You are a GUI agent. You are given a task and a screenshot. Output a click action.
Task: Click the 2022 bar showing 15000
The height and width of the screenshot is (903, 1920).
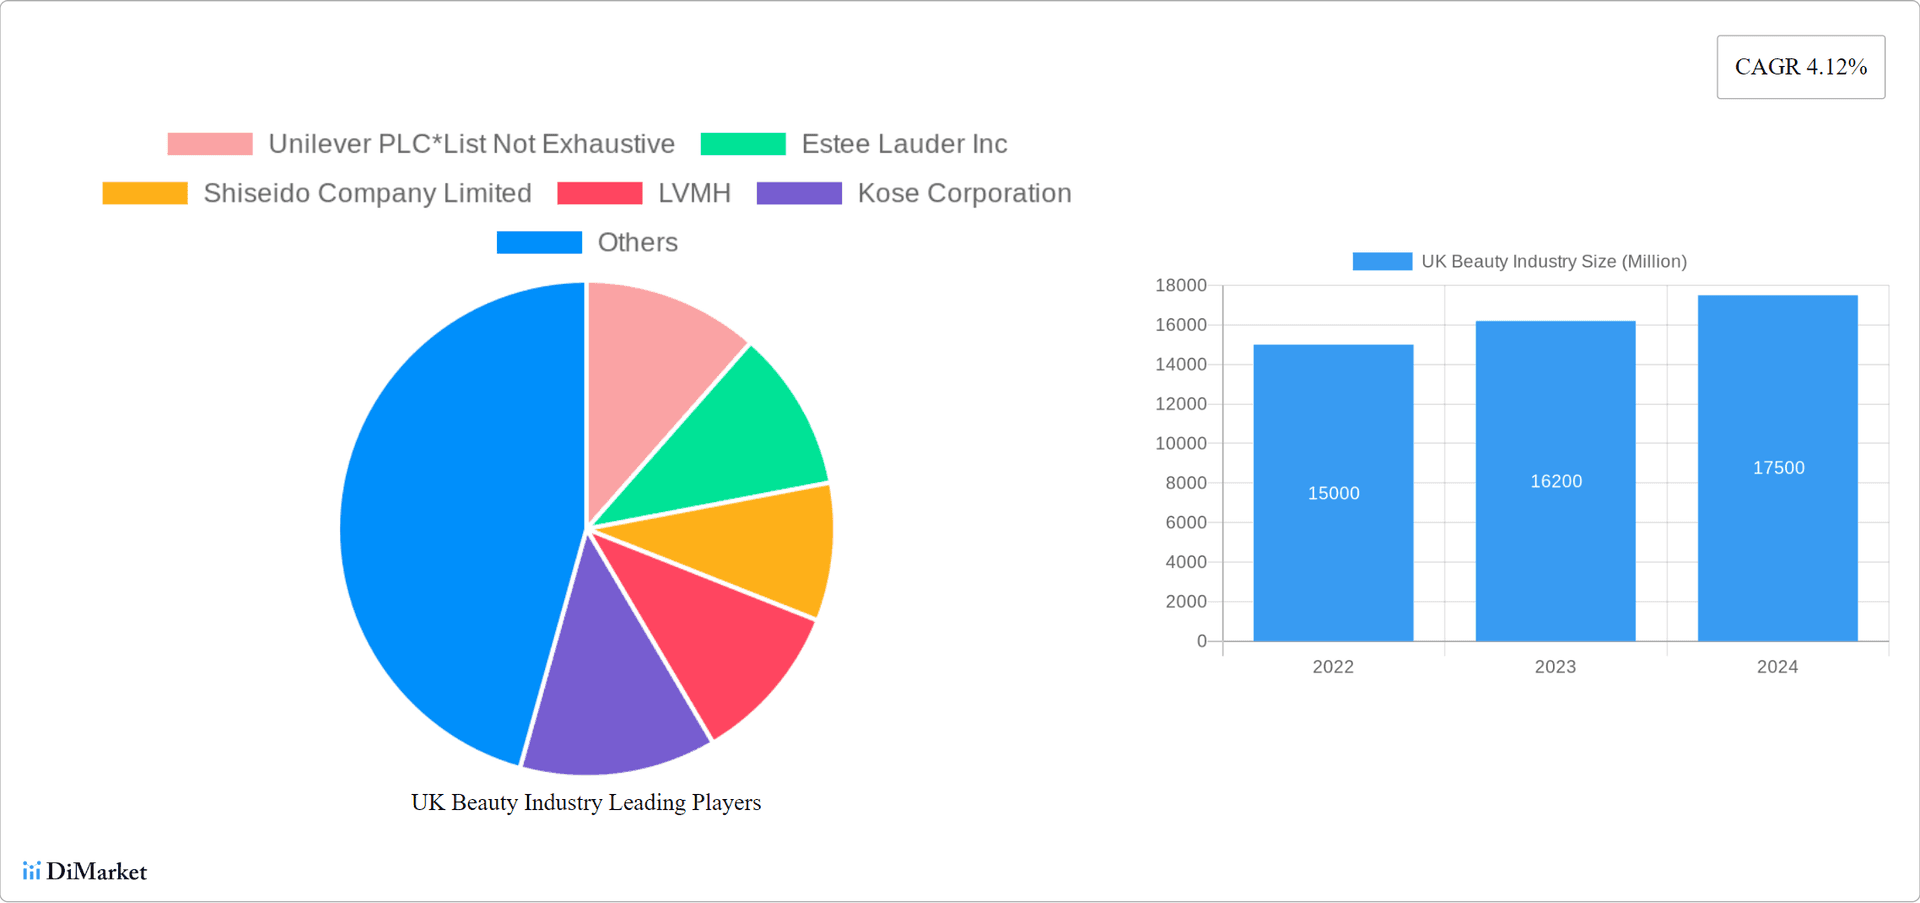(1333, 490)
